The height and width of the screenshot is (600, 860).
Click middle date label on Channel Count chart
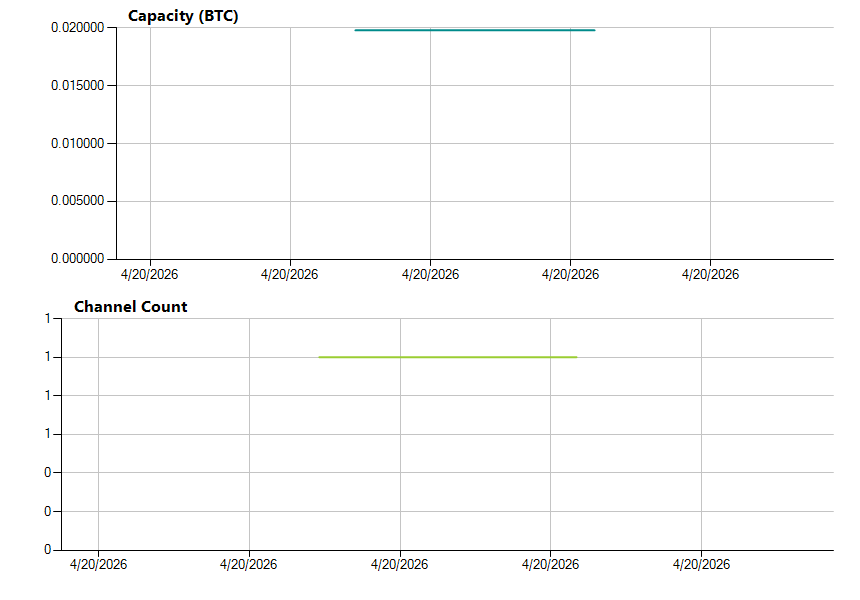[399, 565]
